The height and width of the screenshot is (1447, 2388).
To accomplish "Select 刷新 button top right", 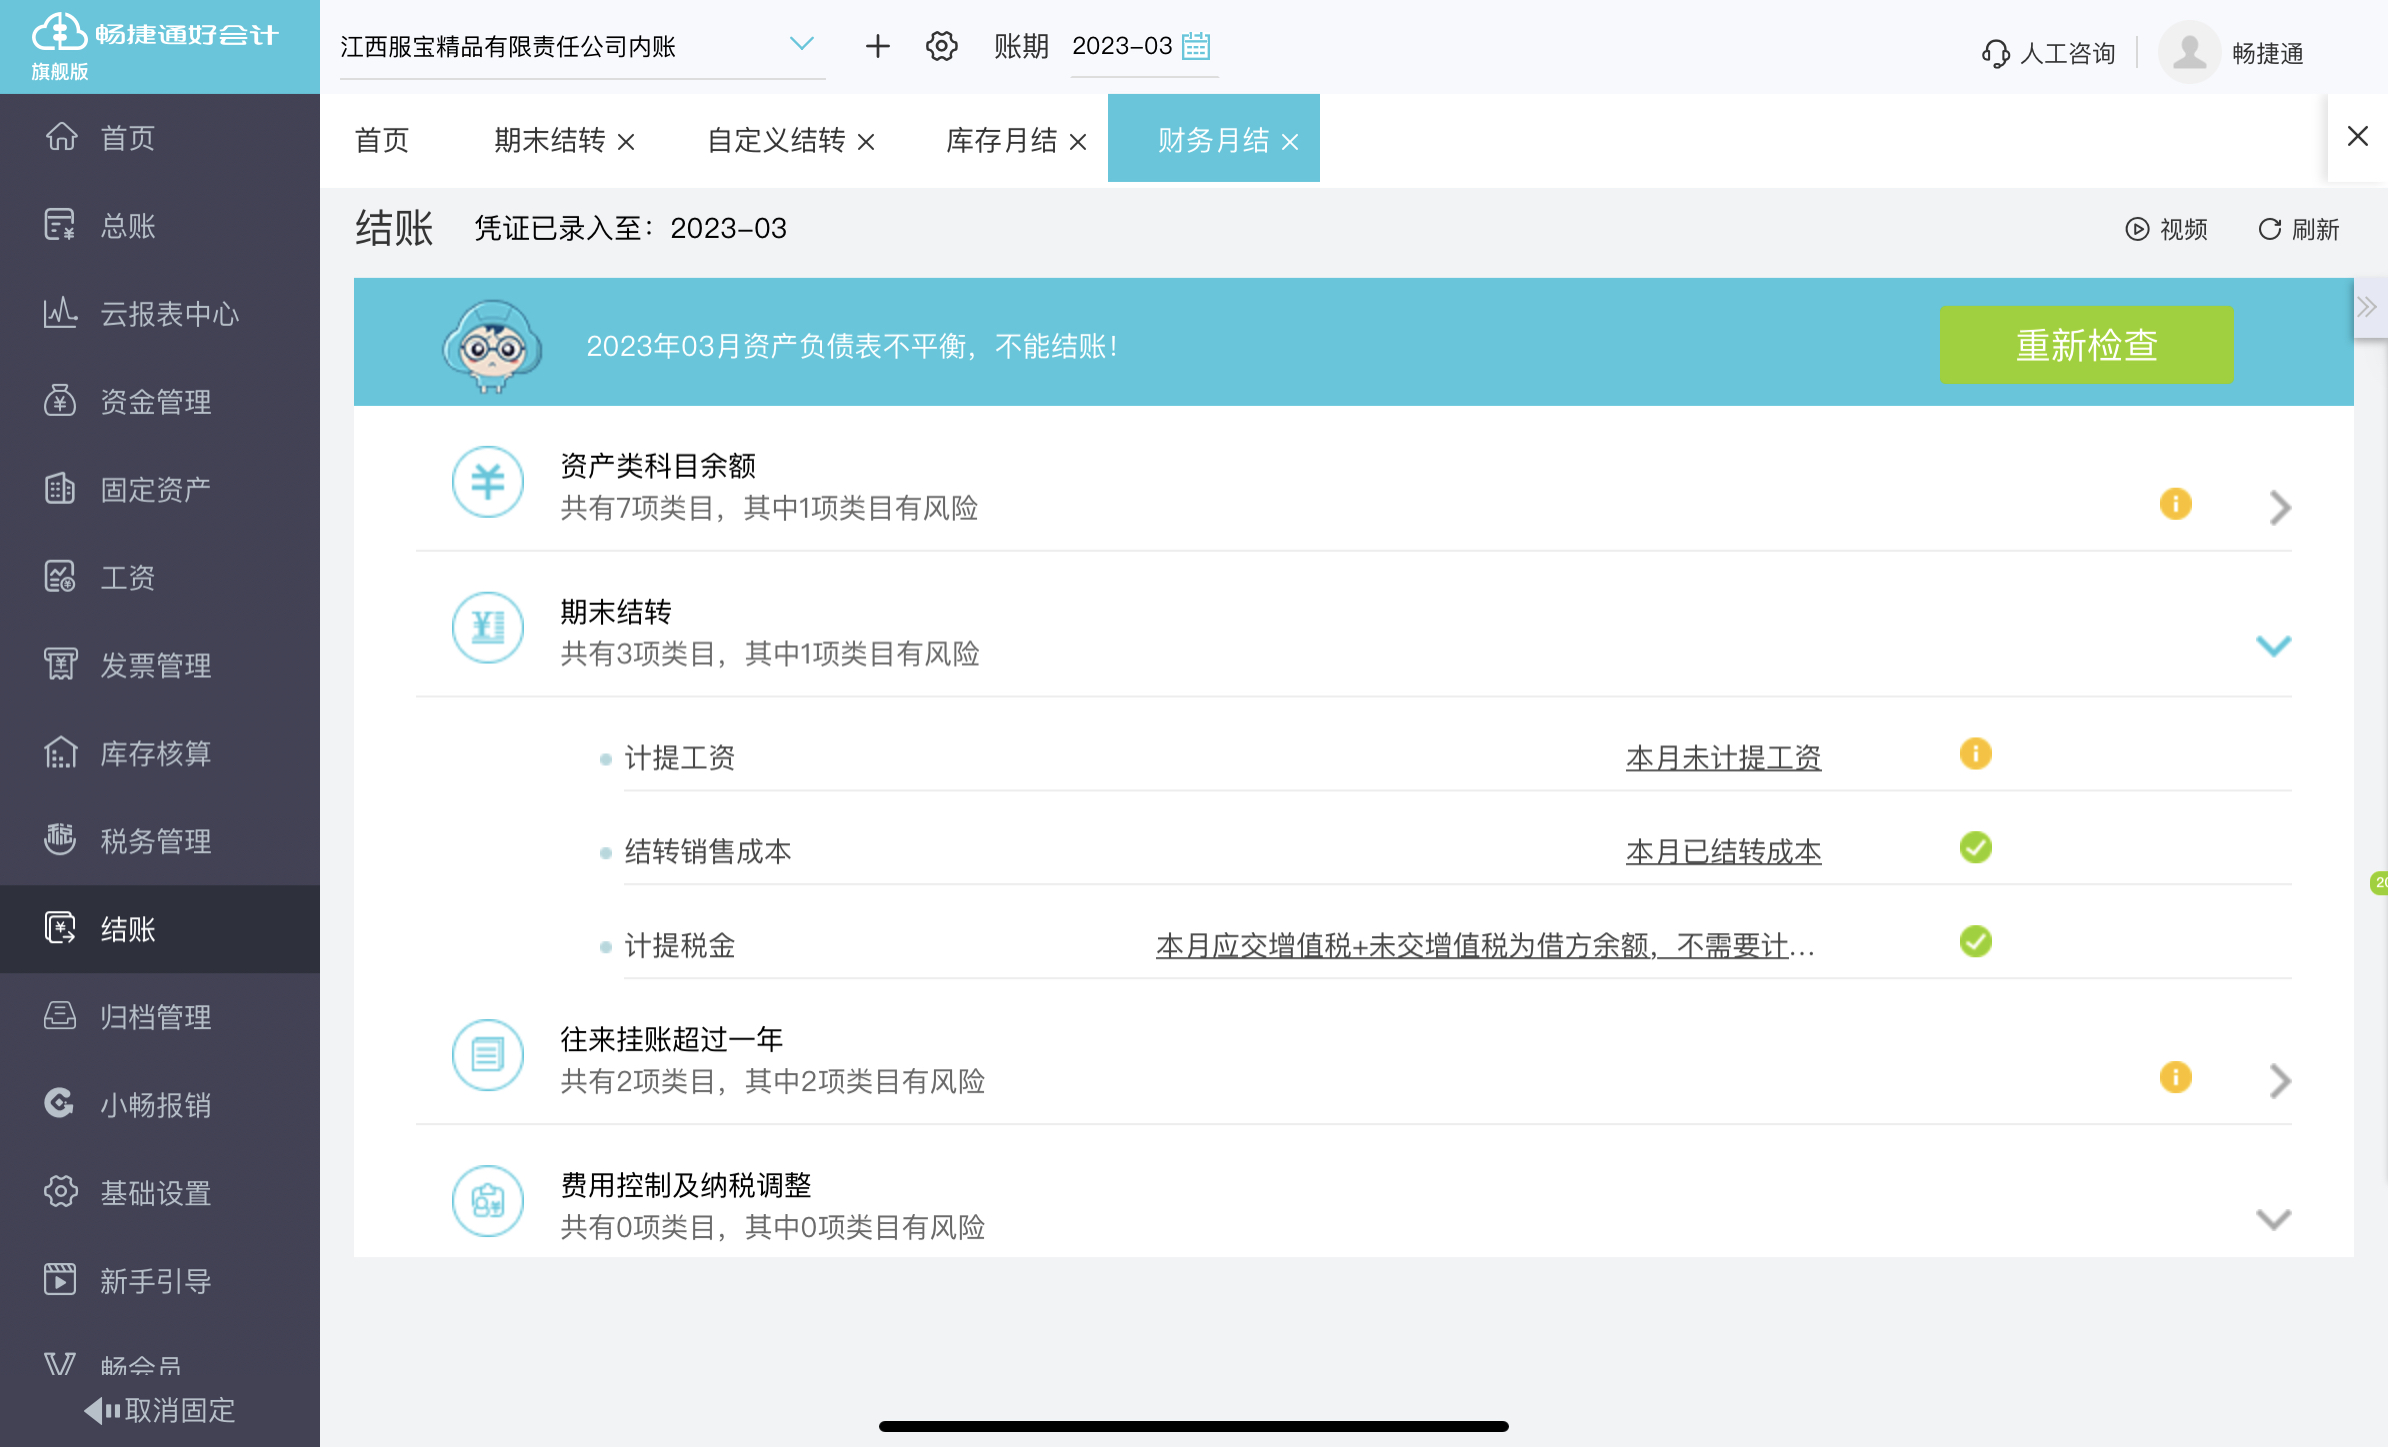I will (x=2306, y=227).
